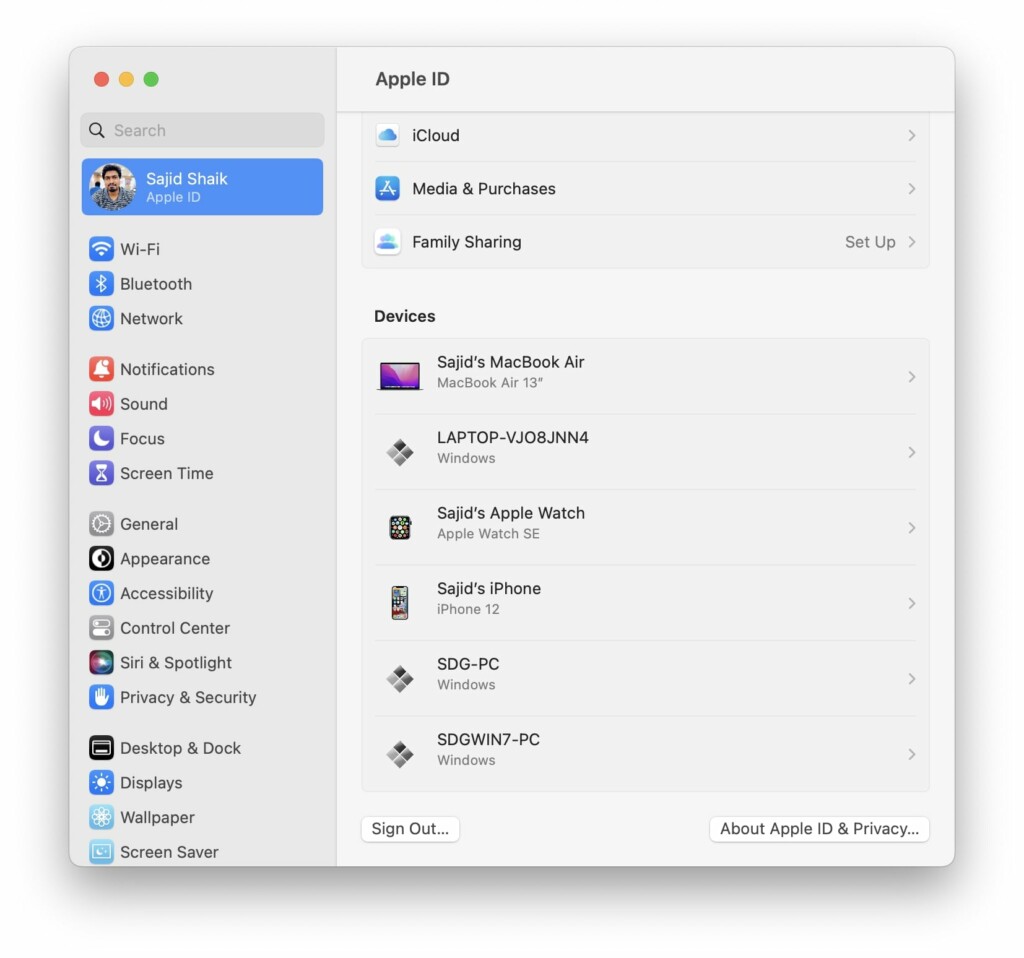Open Wi-Fi settings icon in sidebar
This screenshot has height=958, width=1024.
point(101,249)
